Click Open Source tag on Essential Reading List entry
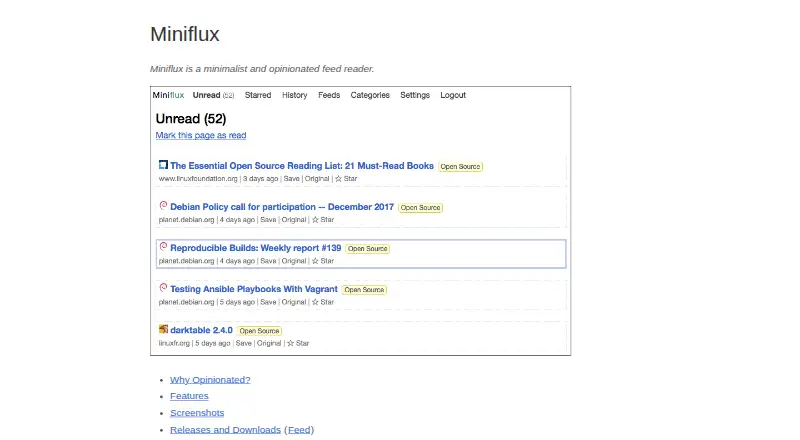This screenshot has height=440, width=800. 460,166
